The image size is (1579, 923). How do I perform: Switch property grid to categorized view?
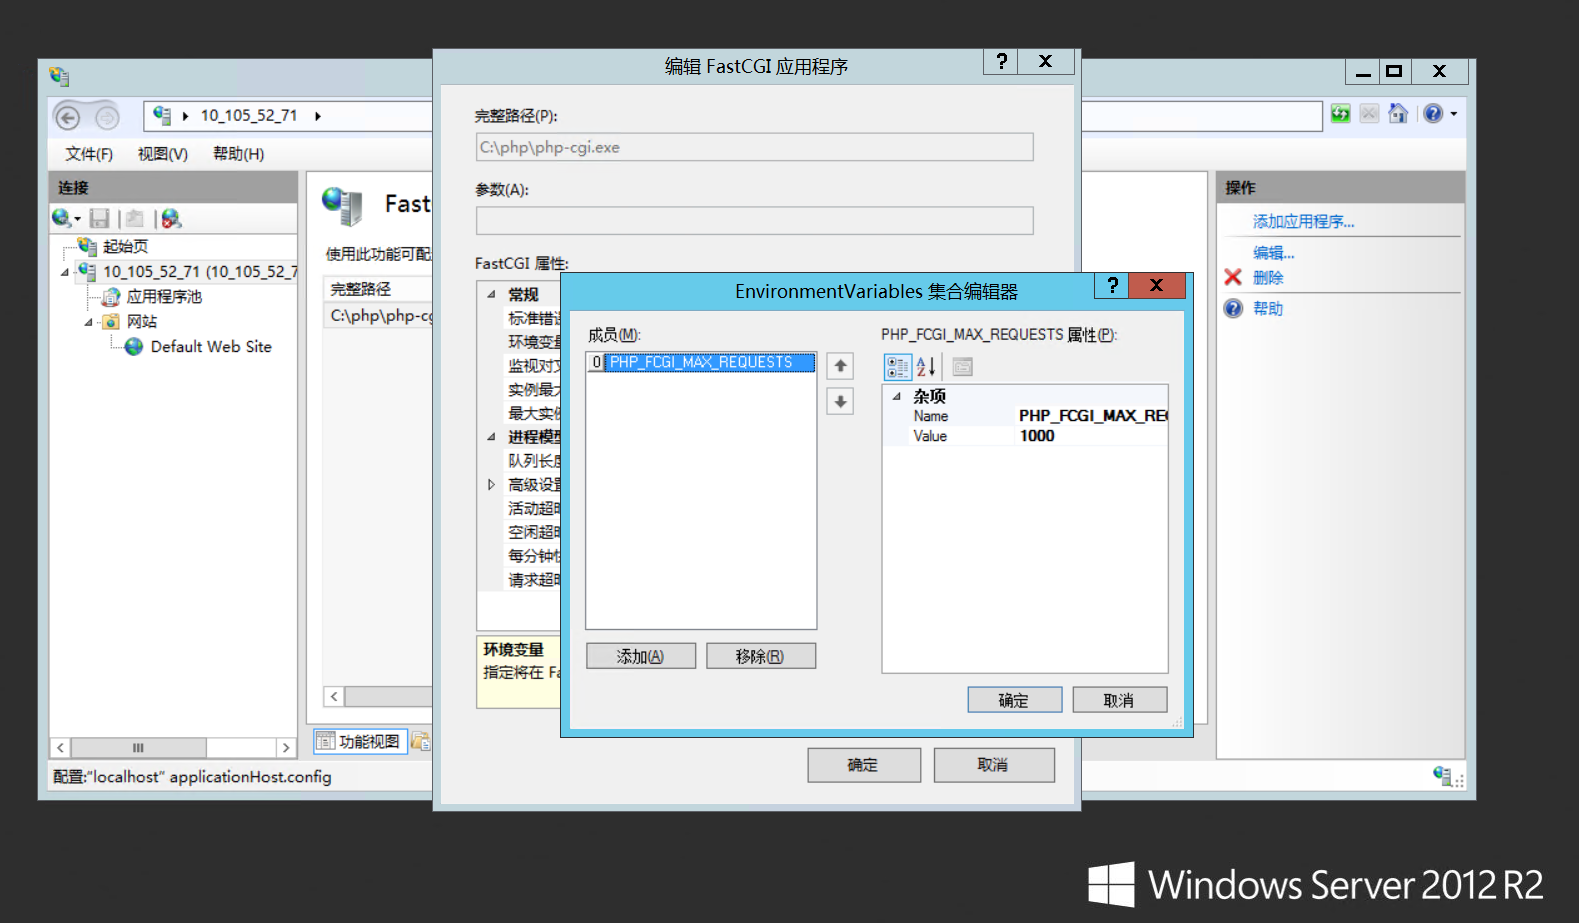897,367
